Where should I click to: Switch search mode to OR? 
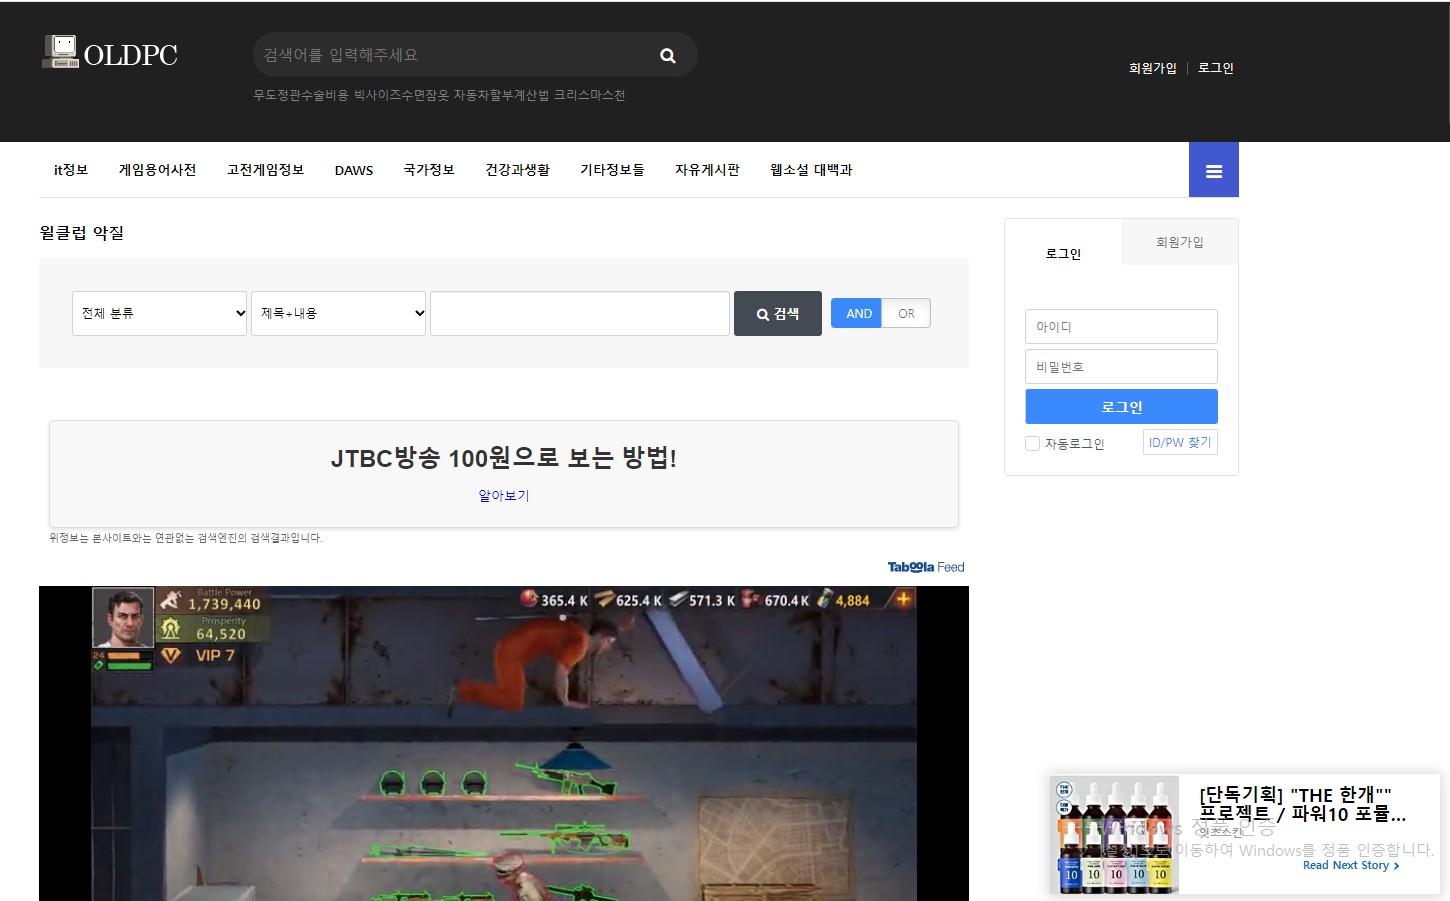(906, 314)
